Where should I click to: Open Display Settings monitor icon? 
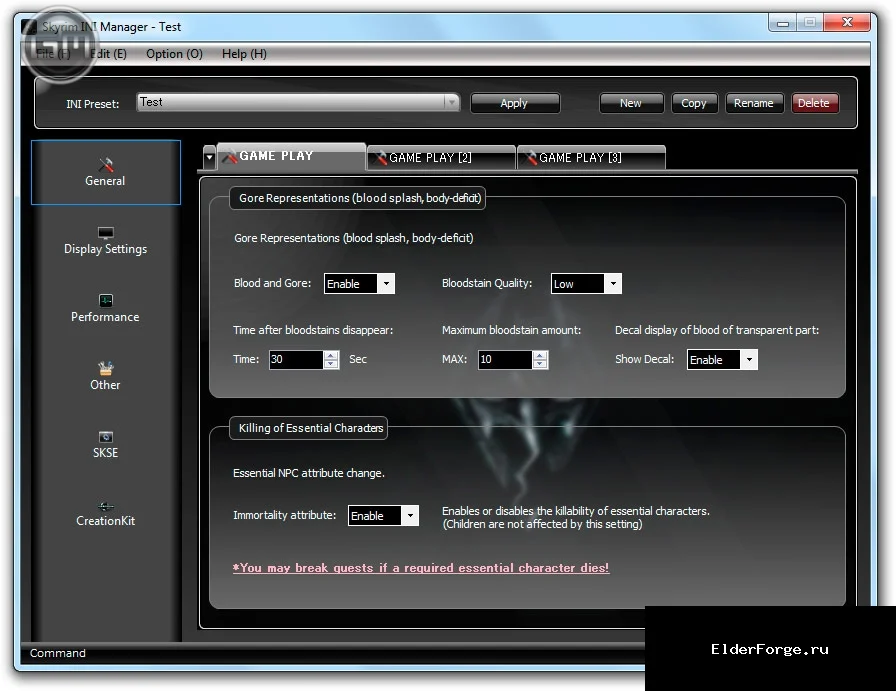click(x=106, y=233)
